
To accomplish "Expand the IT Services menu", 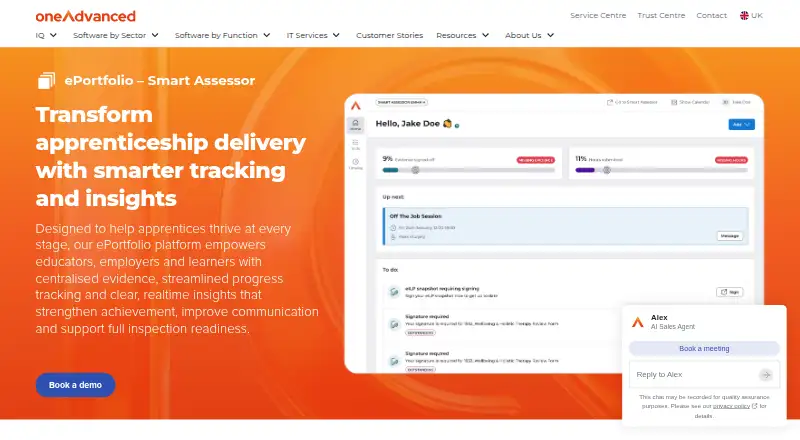I will coord(313,35).
